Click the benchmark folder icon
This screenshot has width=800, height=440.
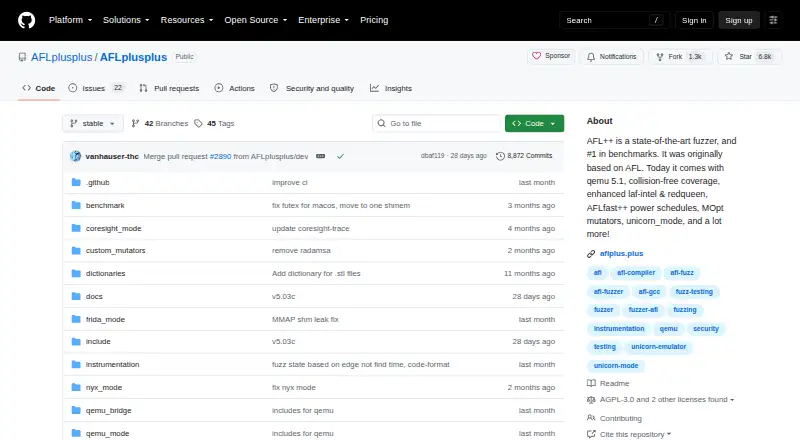[76, 205]
